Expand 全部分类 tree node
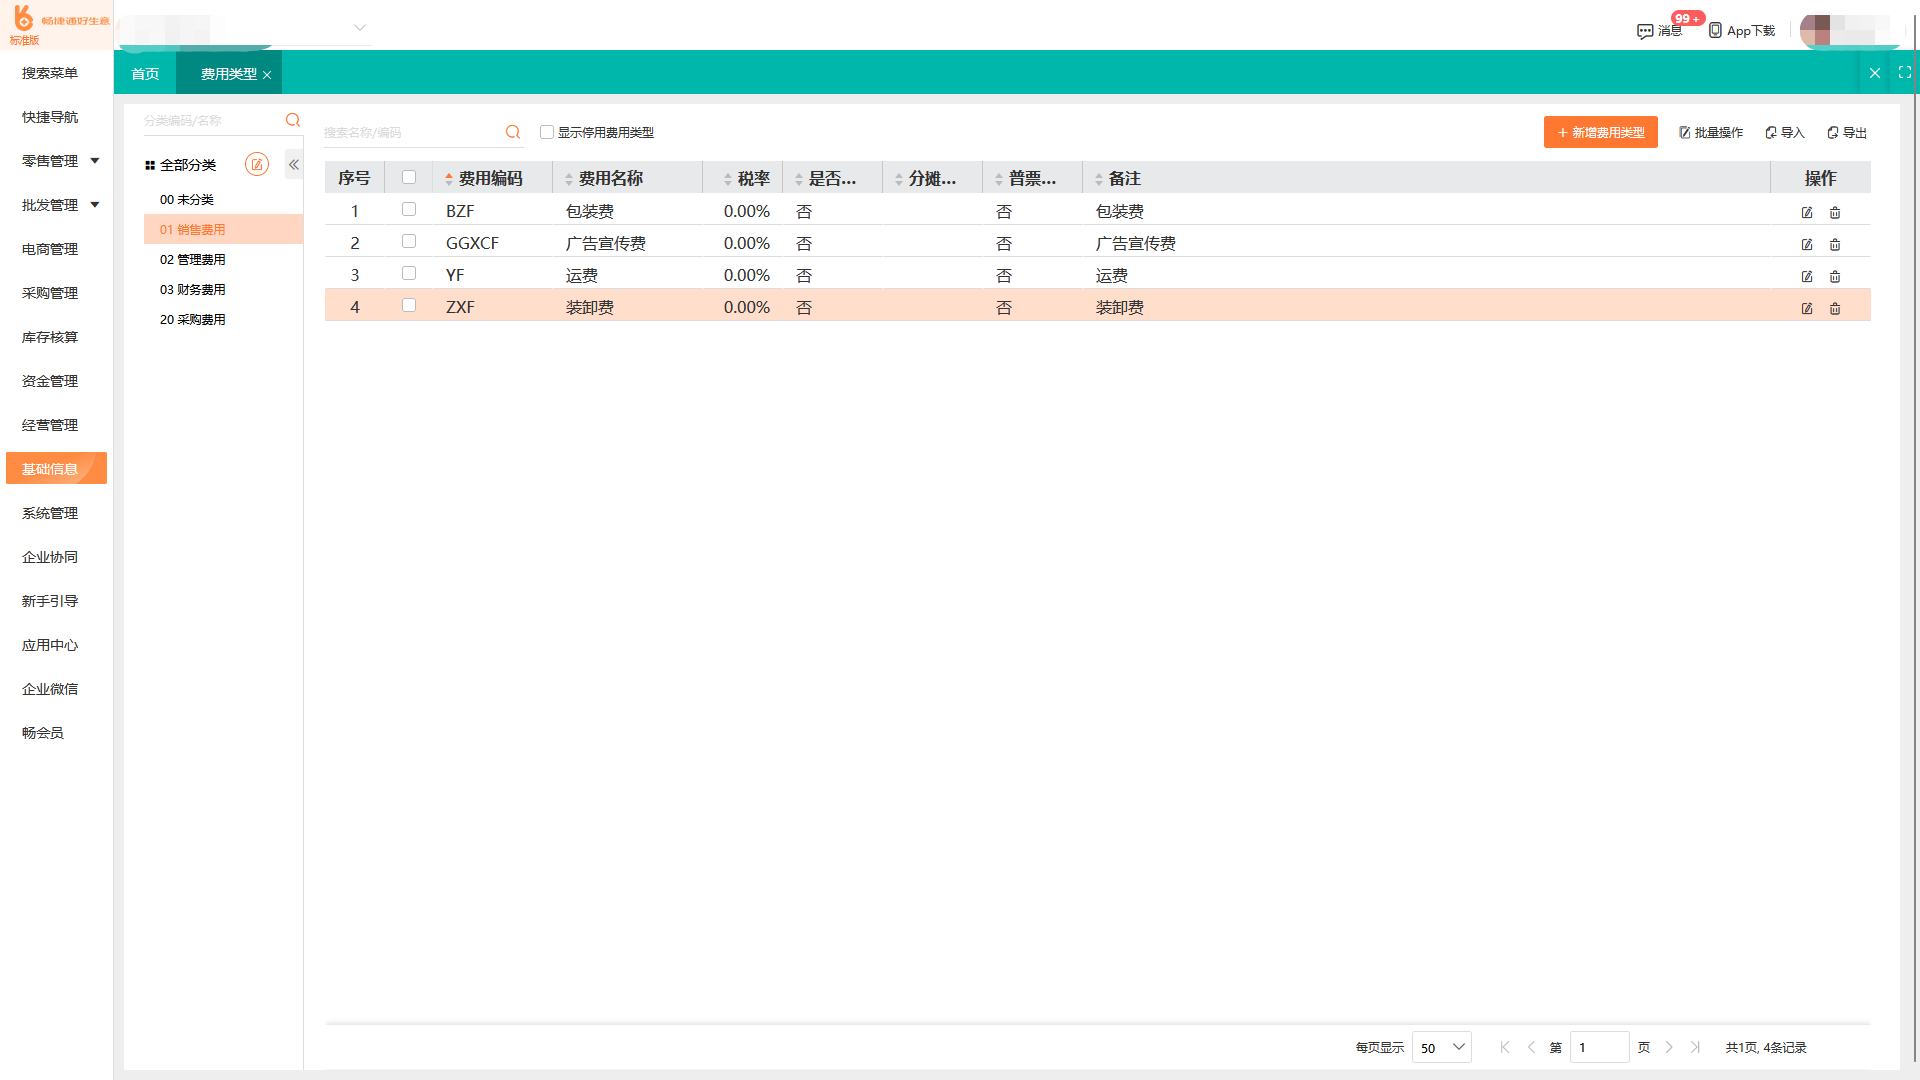 [149, 164]
